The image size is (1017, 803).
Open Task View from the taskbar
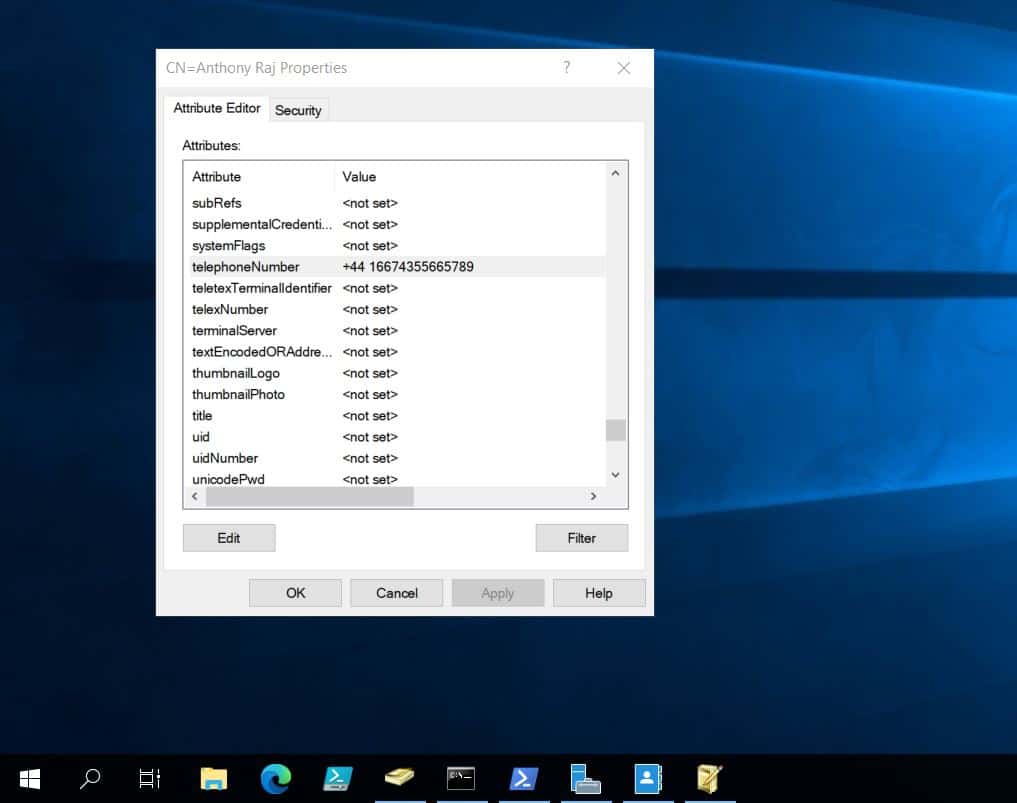(x=150, y=778)
